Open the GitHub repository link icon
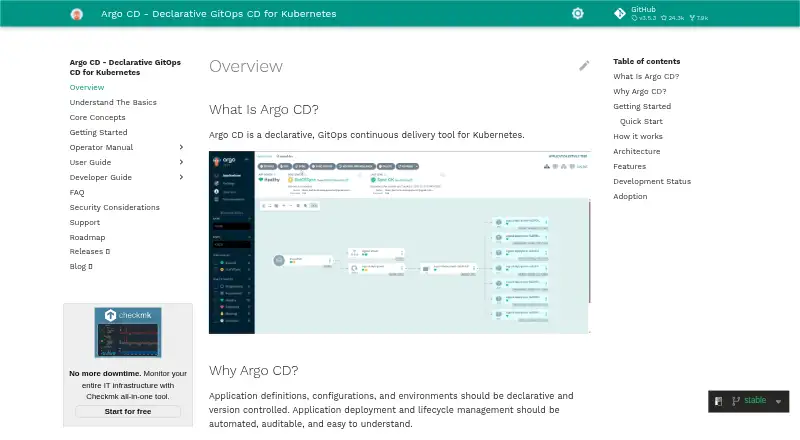This screenshot has height=440, width=800. [x=620, y=14]
